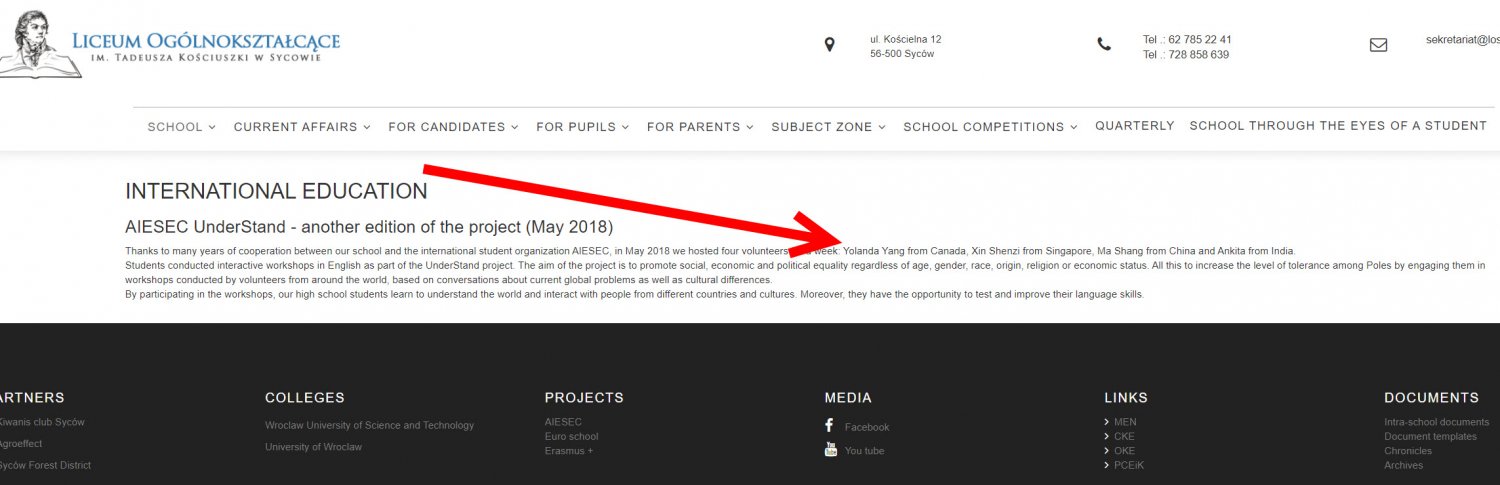Click the Kiwanis club Syców partner link
This screenshot has height=485, width=1500.
click(x=42, y=422)
